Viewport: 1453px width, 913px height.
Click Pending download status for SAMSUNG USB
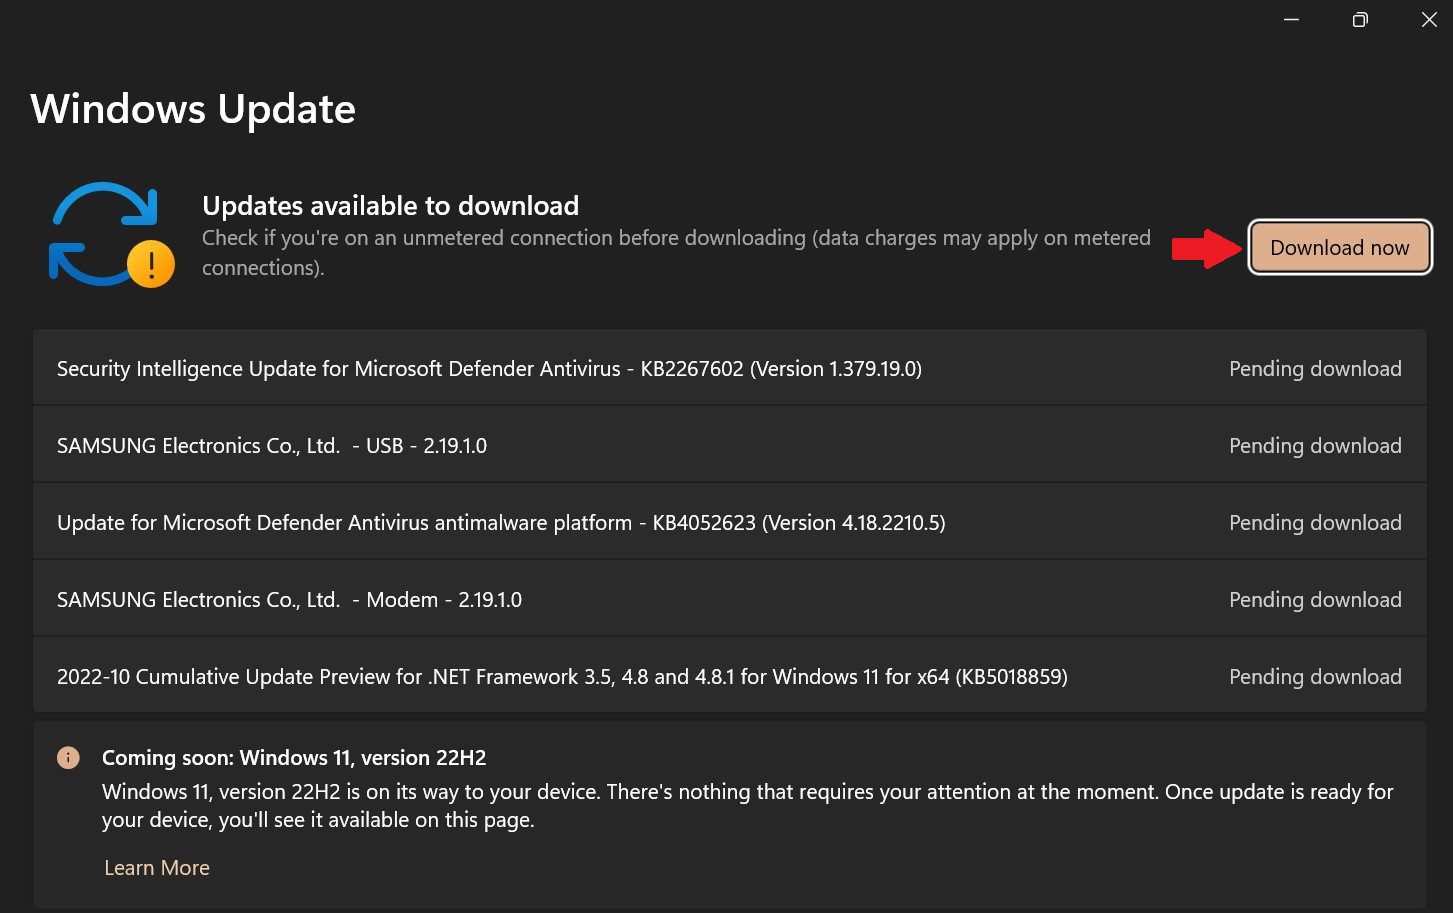[x=1315, y=446]
